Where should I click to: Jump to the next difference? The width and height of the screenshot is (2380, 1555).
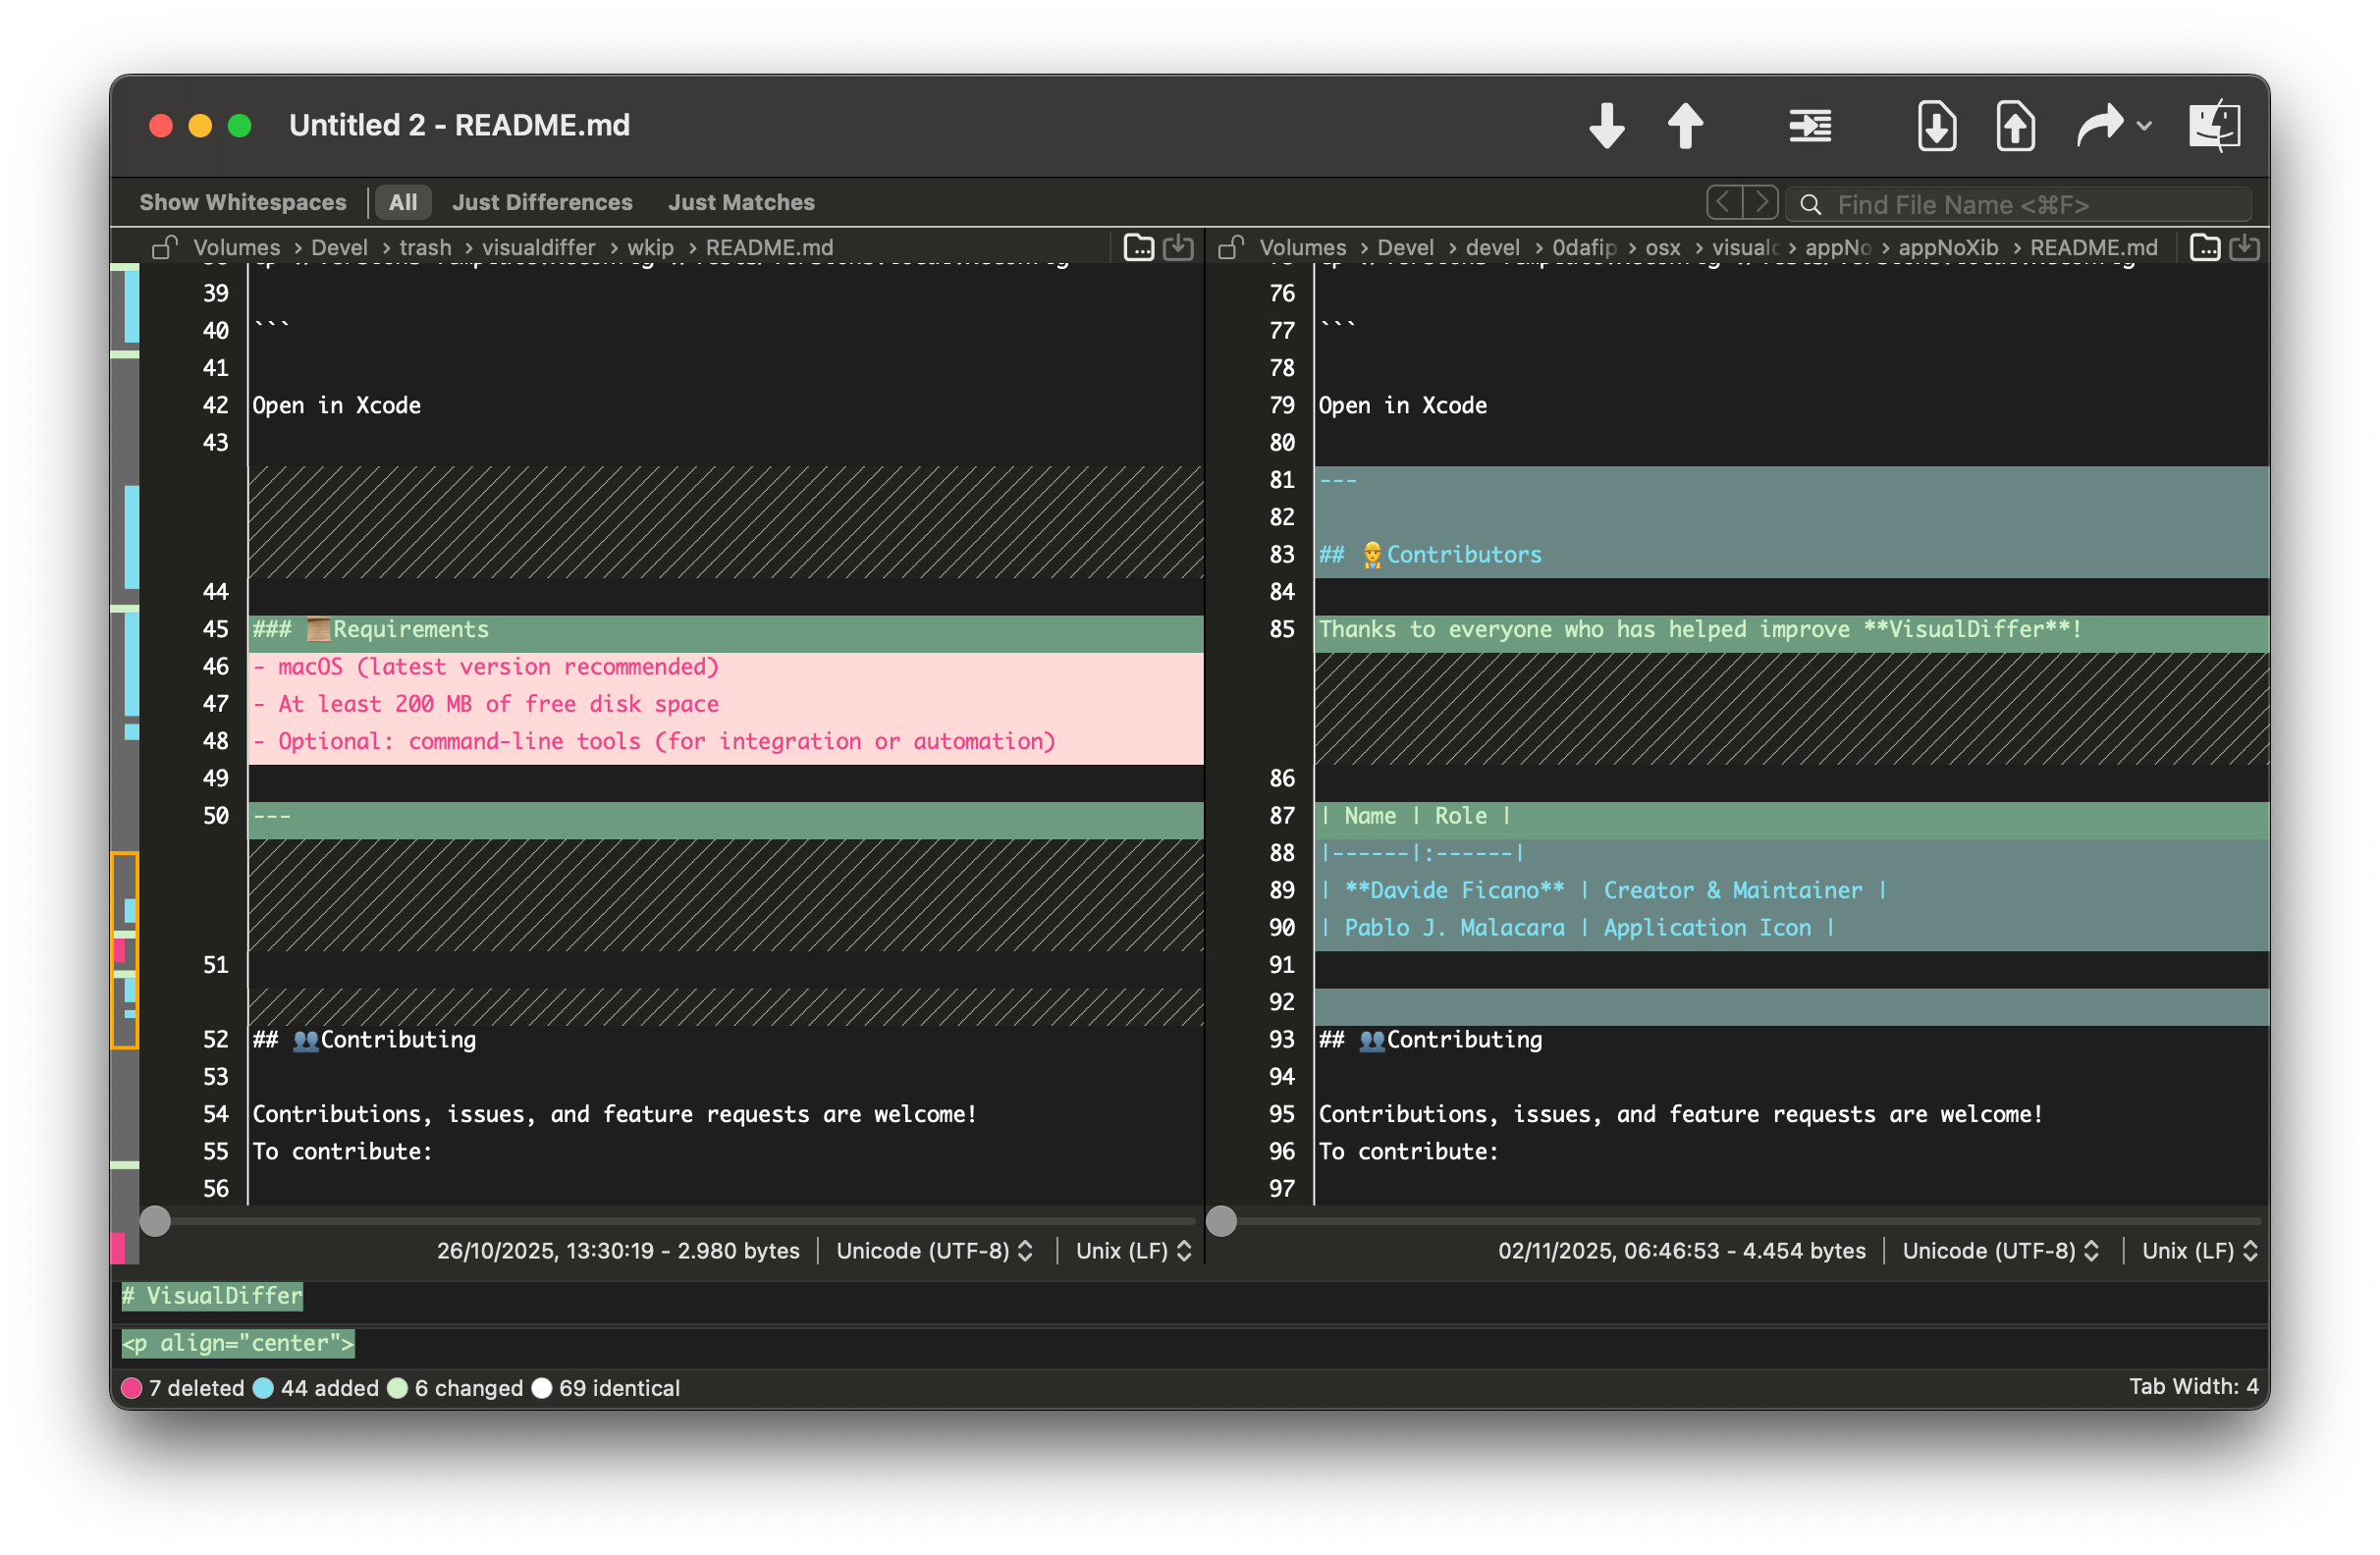coord(1607,126)
